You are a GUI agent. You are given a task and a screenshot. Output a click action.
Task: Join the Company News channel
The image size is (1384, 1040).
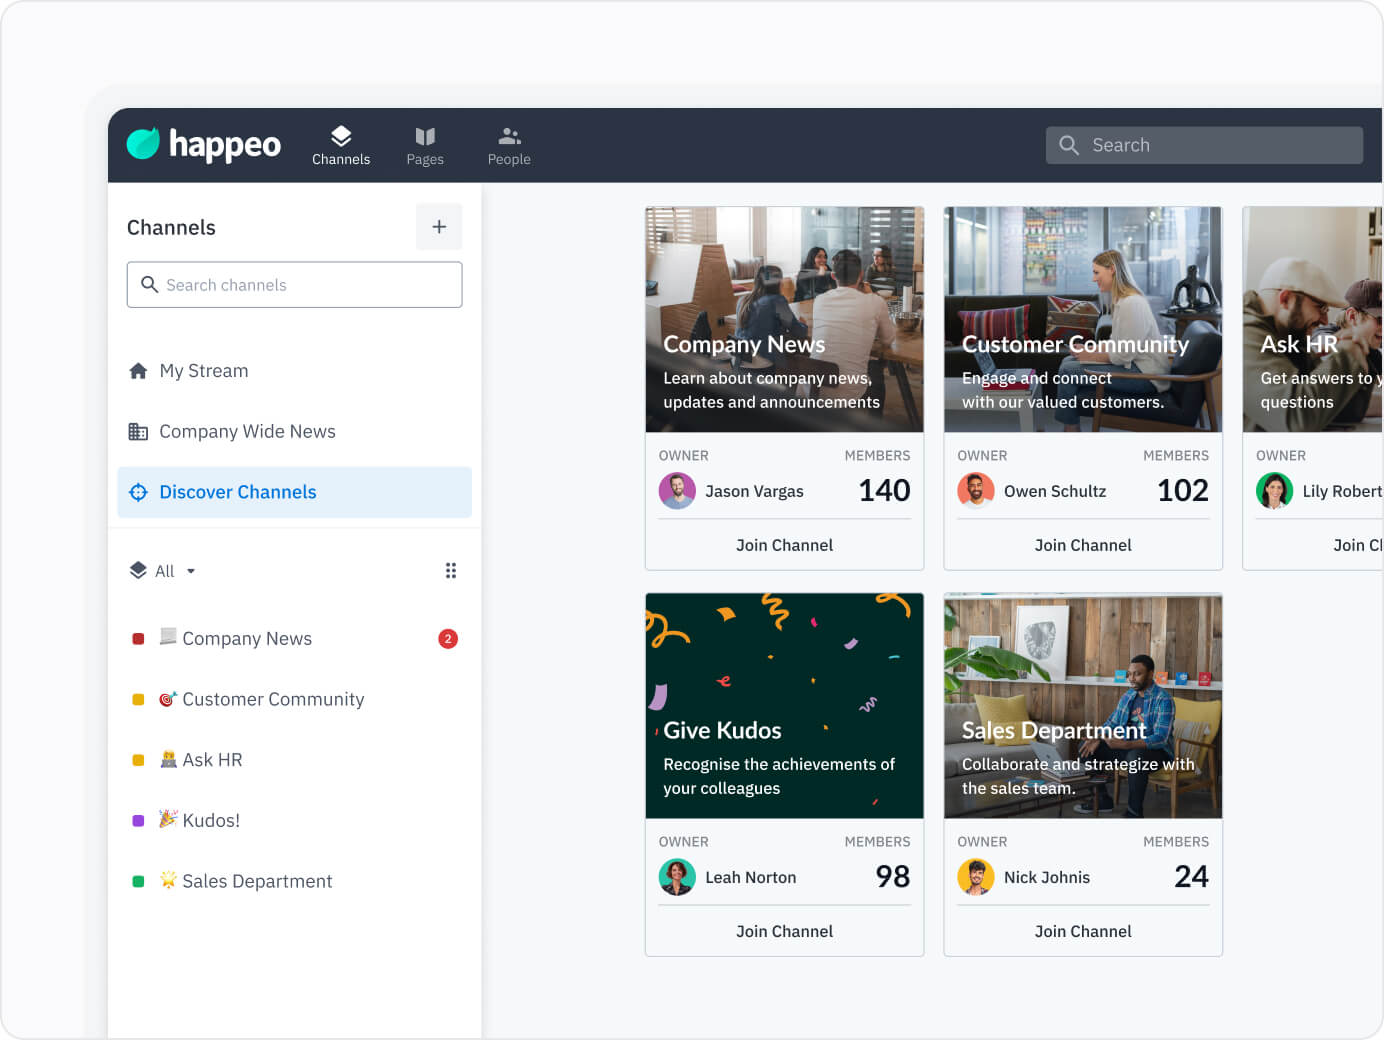784,544
